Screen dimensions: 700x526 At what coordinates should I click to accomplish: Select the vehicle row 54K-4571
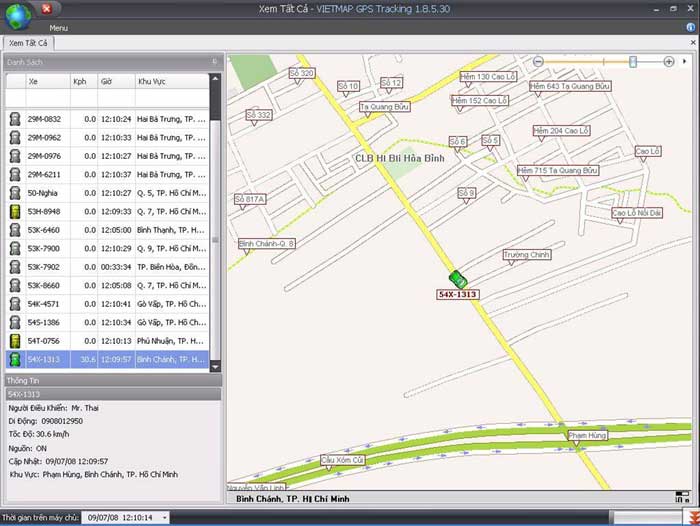click(x=110, y=303)
